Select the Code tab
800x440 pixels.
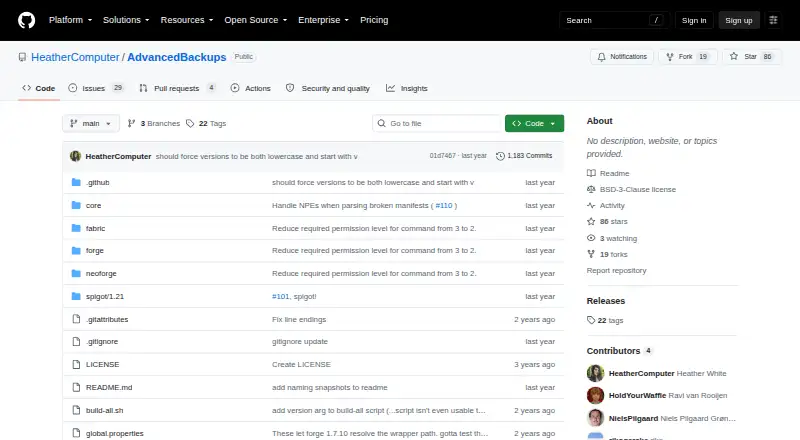pyautogui.click(x=39, y=88)
